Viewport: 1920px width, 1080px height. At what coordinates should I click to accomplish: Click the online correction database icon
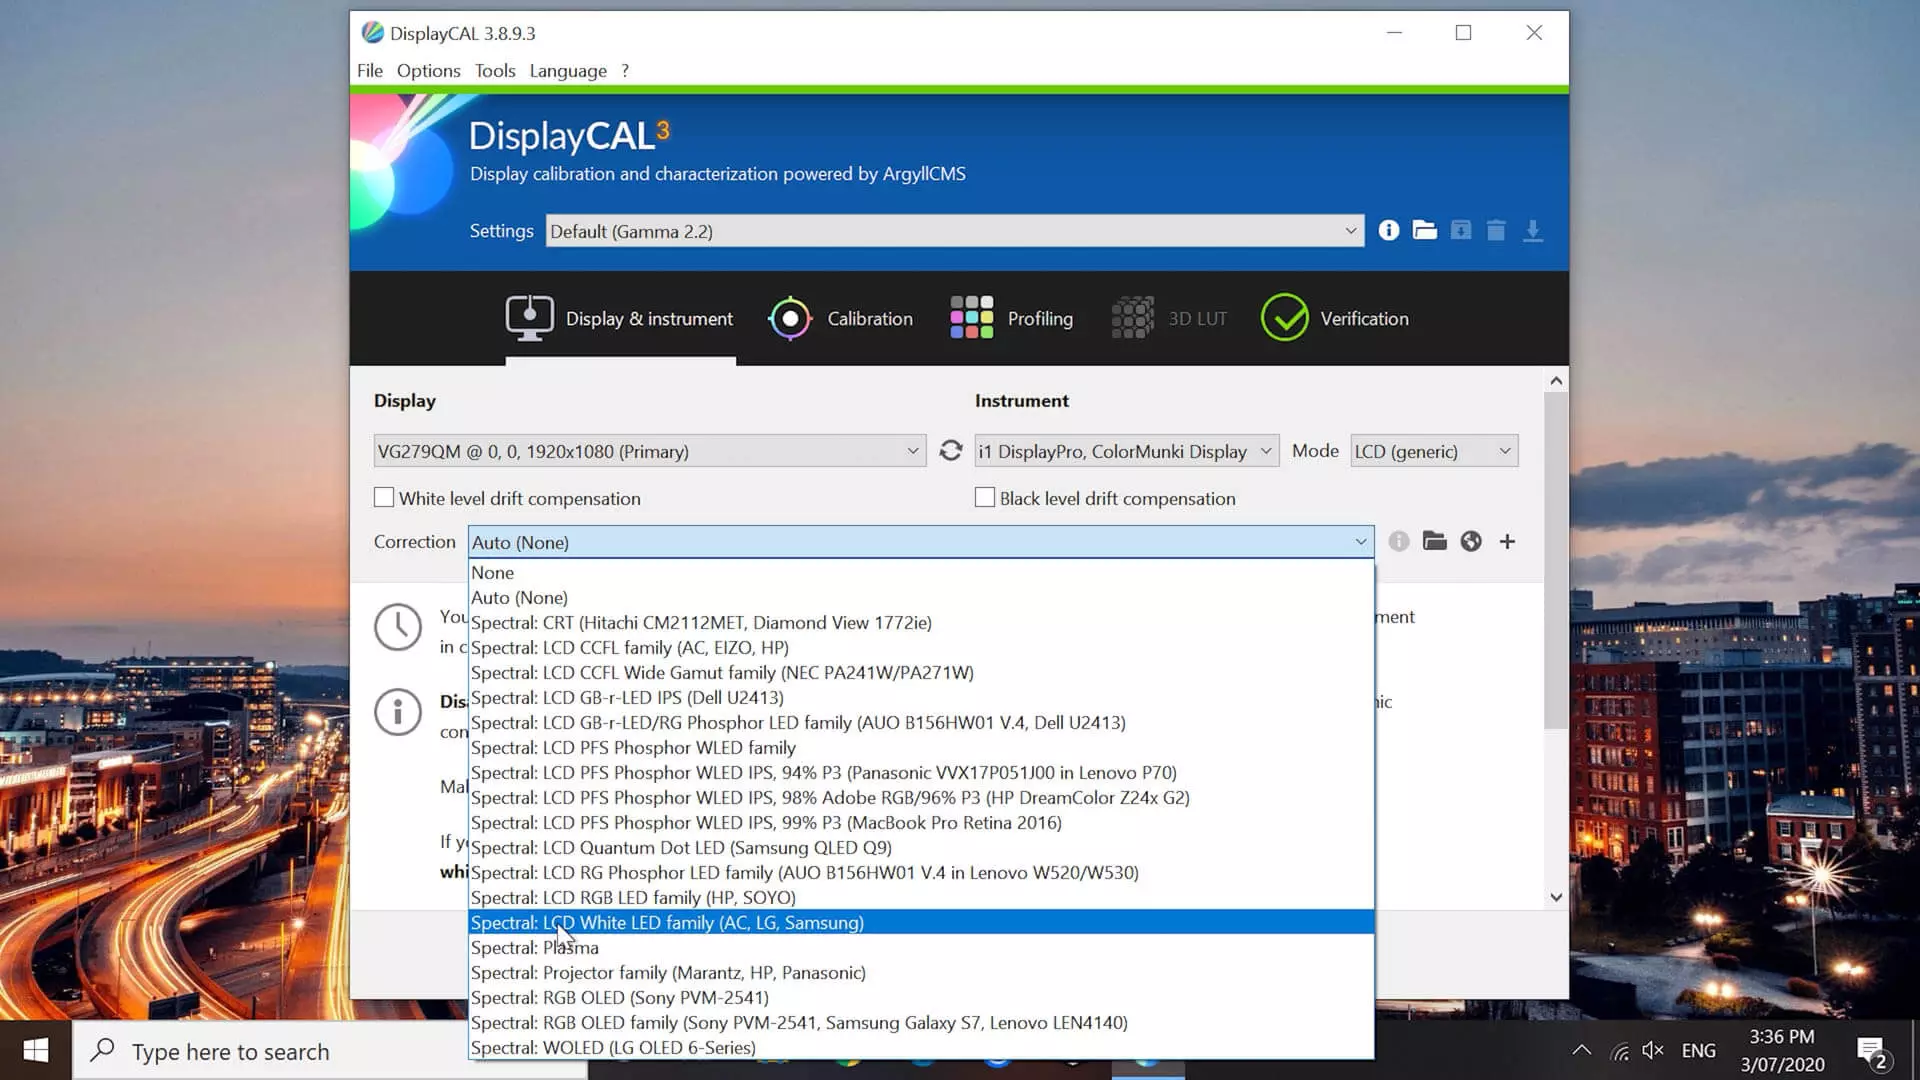pyautogui.click(x=1470, y=541)
